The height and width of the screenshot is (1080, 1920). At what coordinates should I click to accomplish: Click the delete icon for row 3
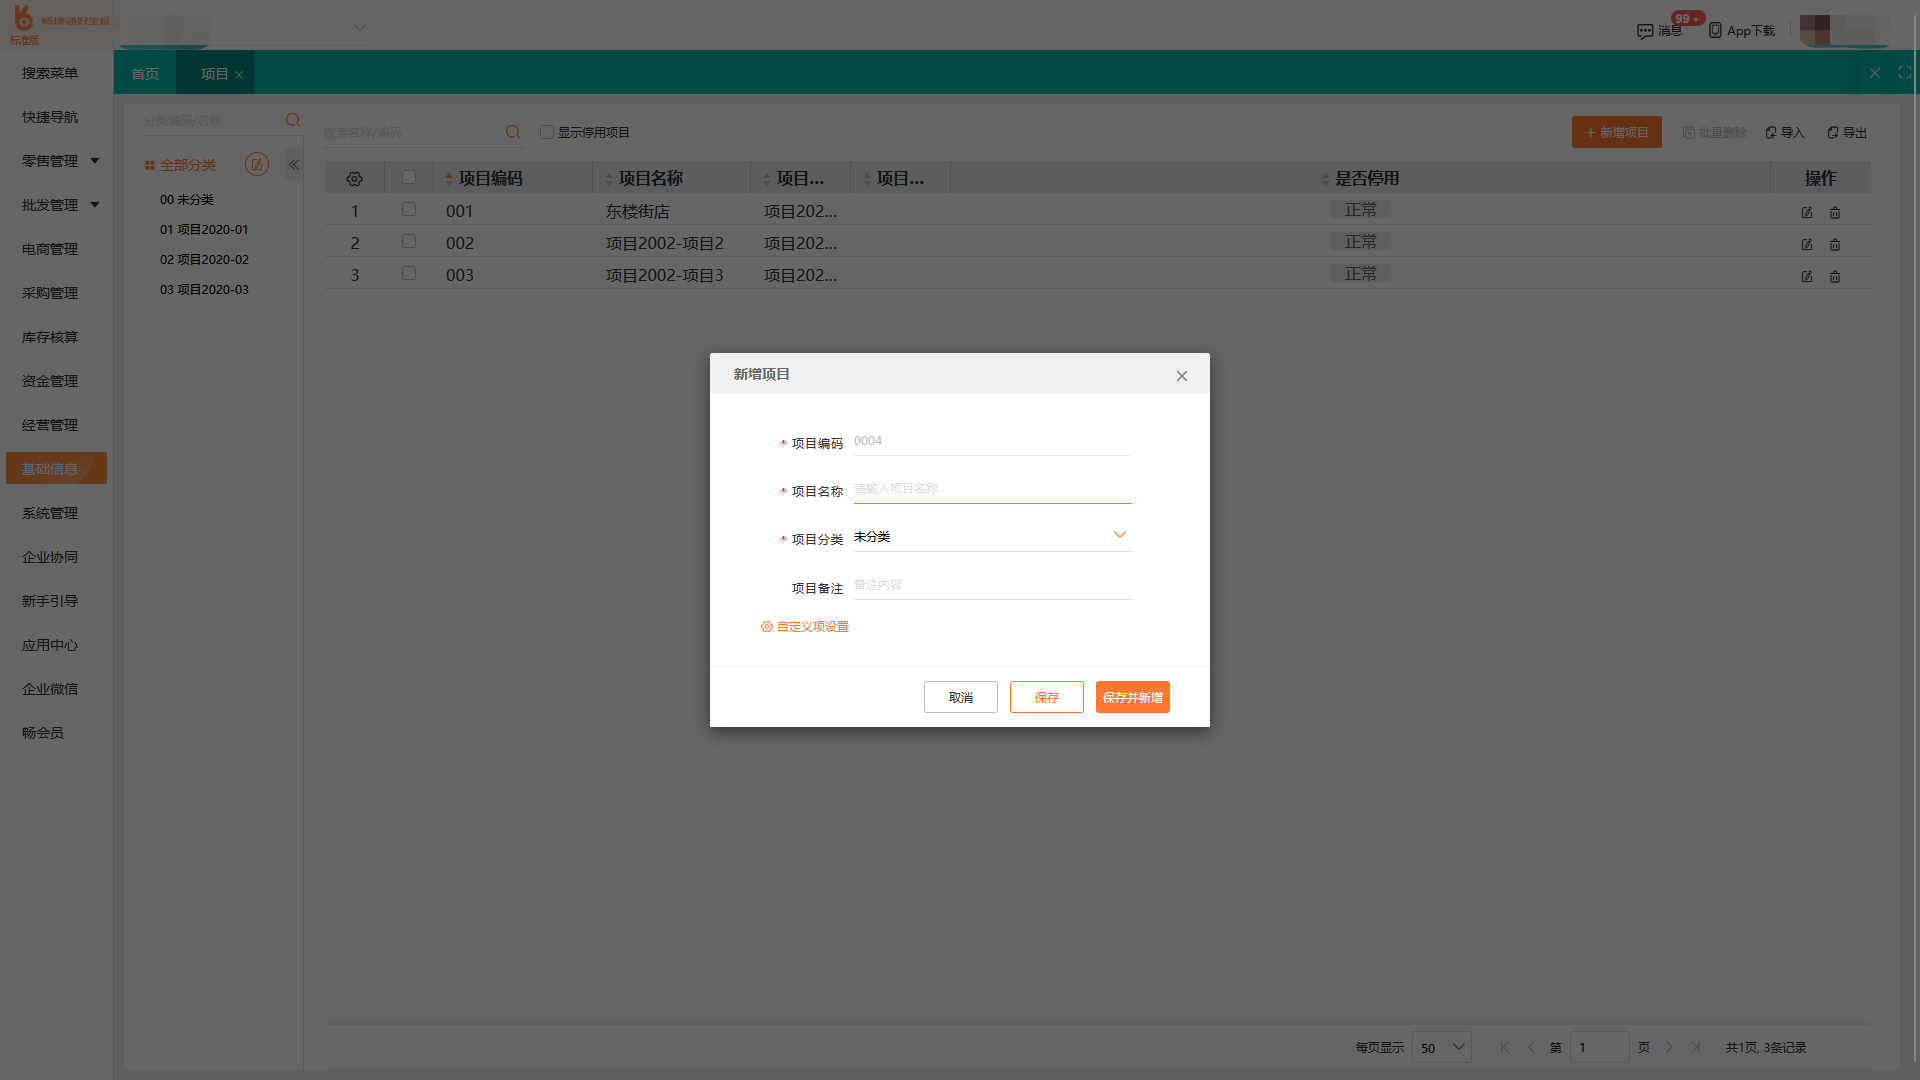pos(1834,274)
